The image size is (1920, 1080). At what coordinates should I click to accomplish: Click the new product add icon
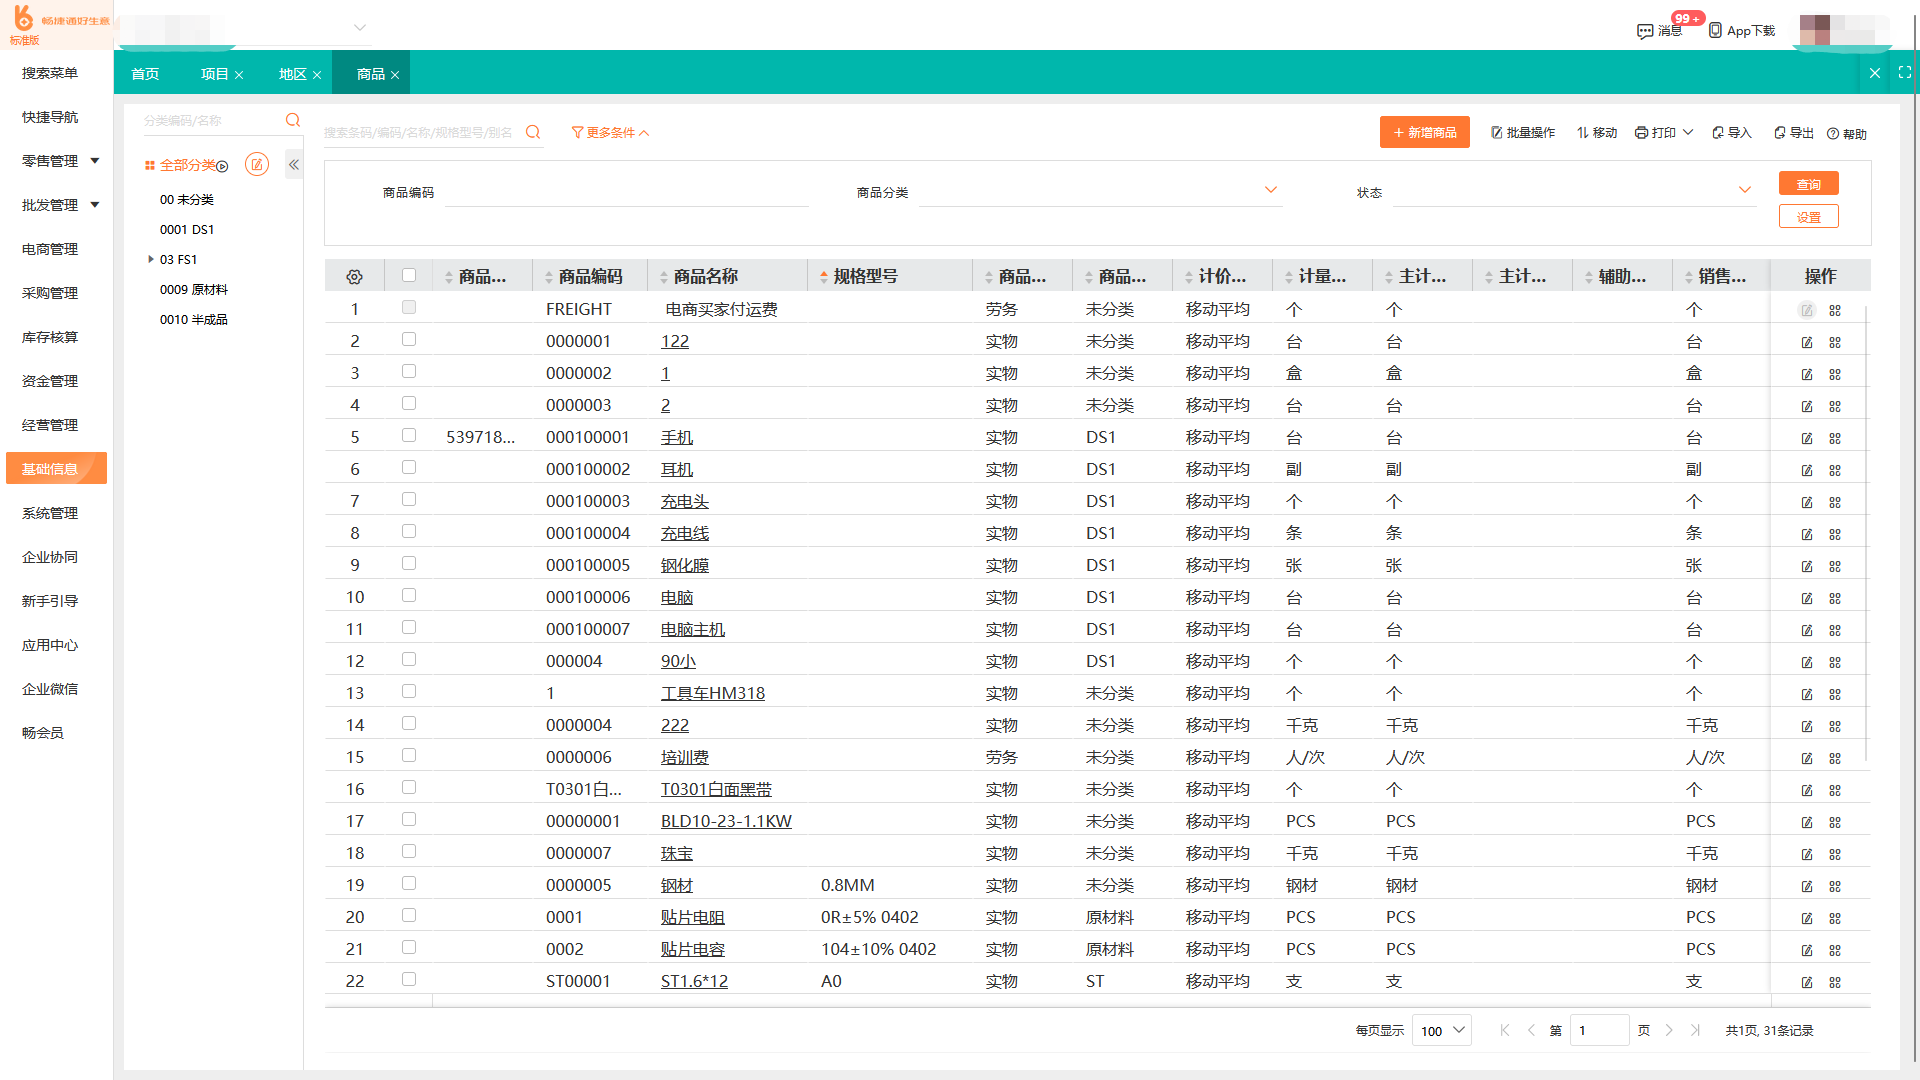[x=1424, y=131]
